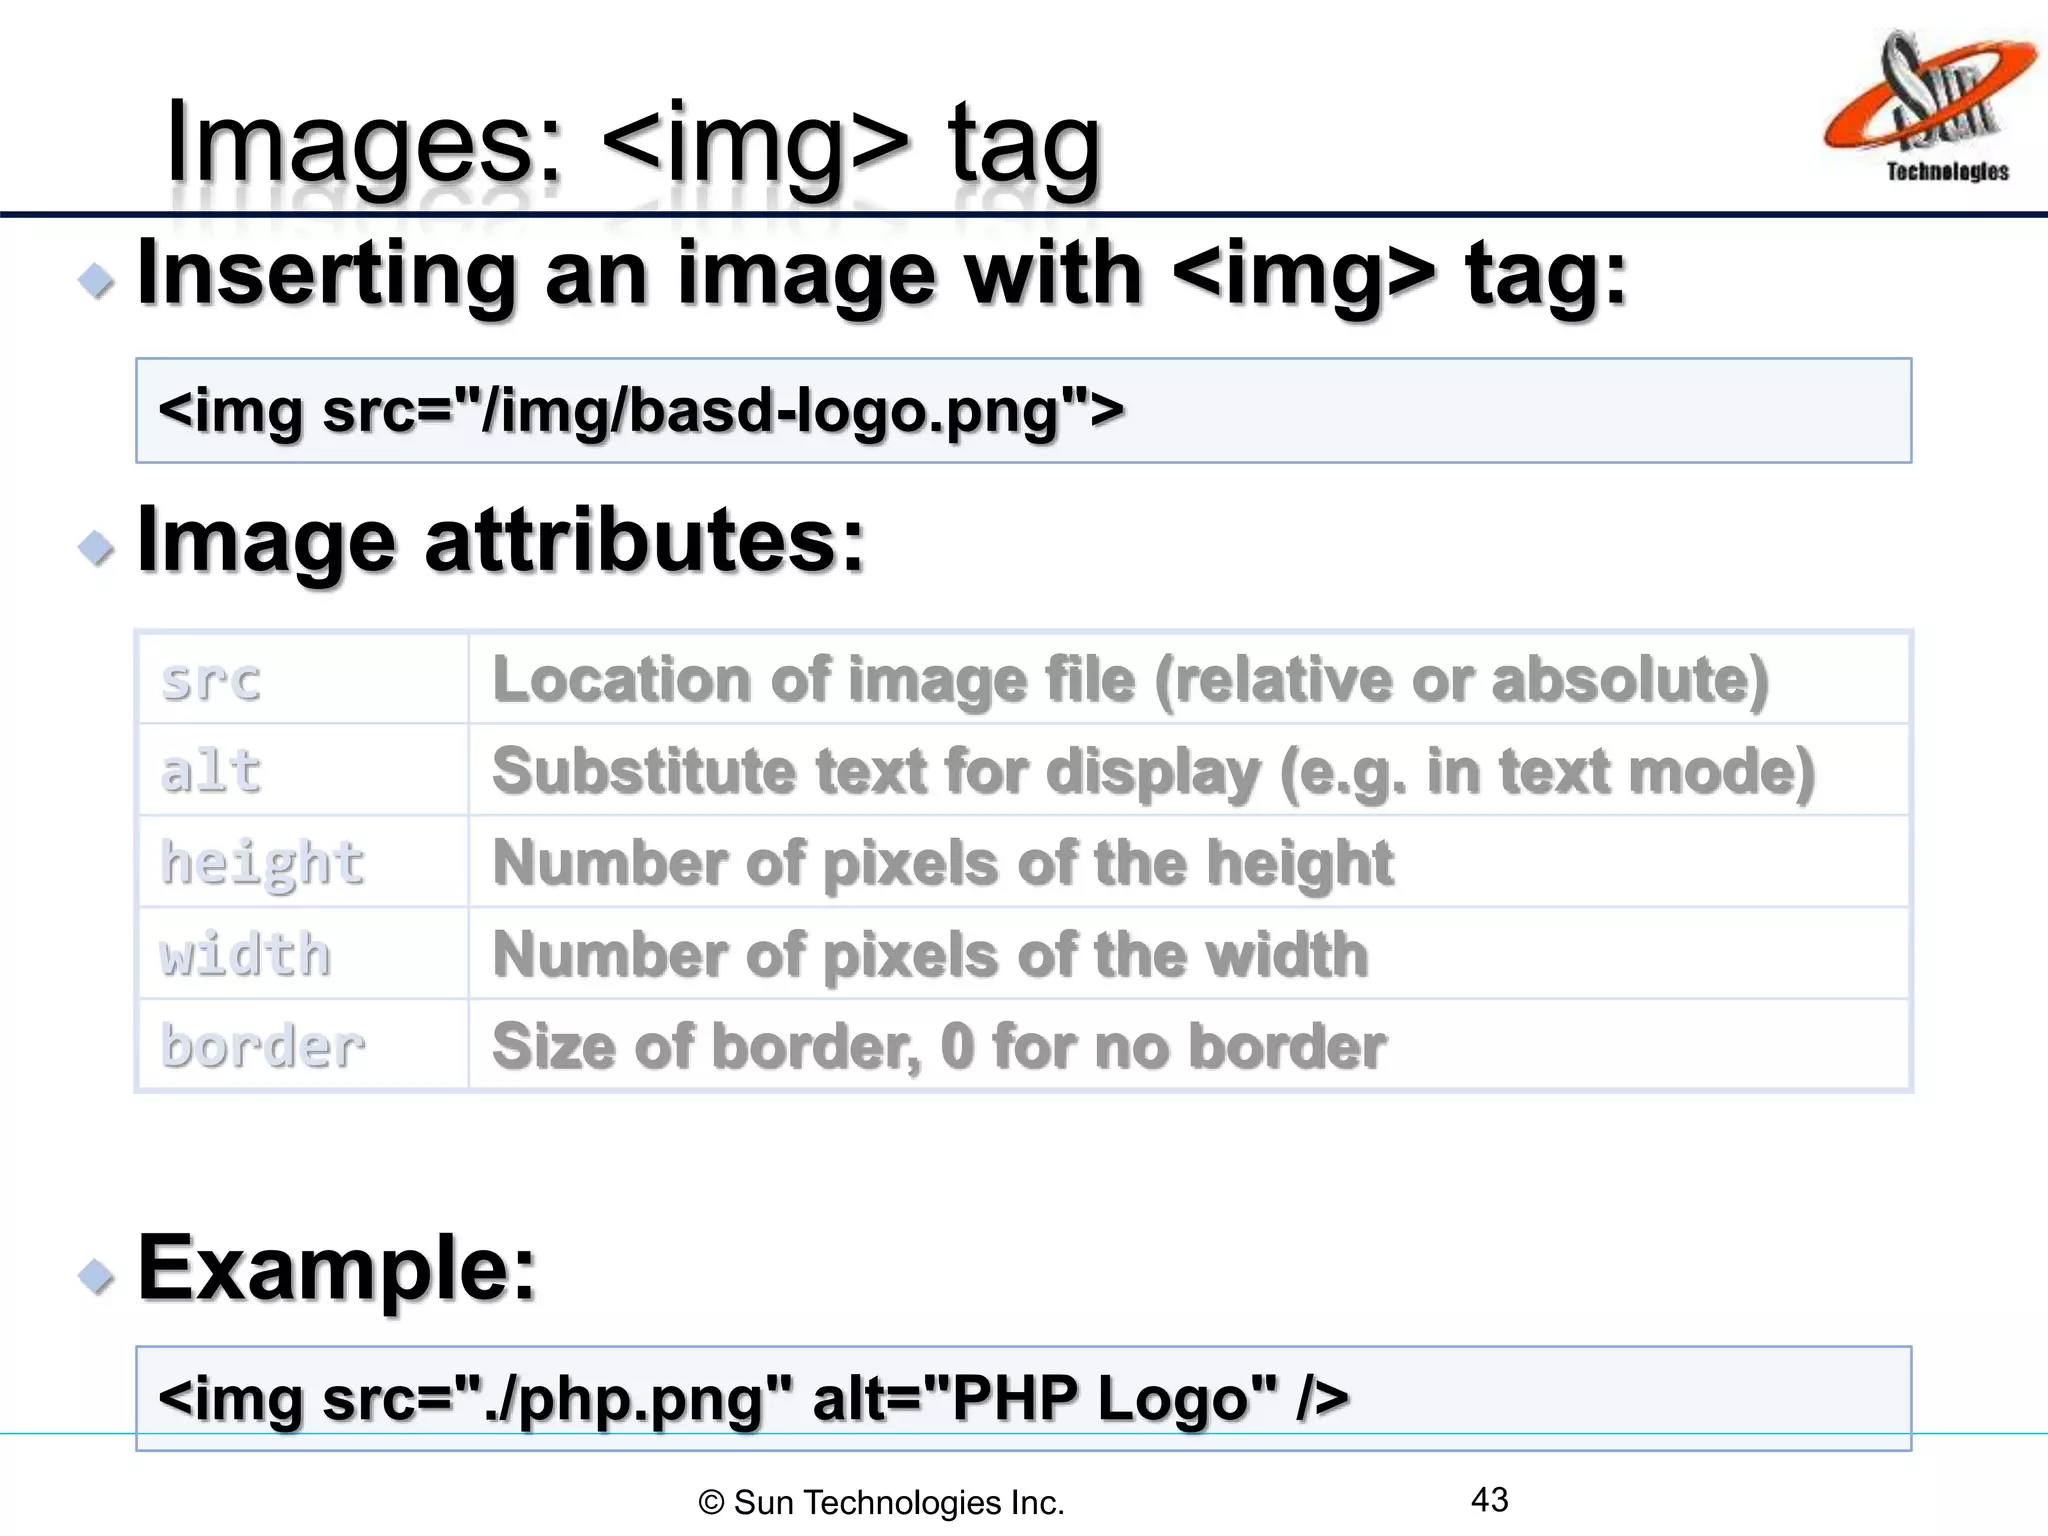Click the diamond bullet beside Image attributes
The image size is (2048, 1536).
[x=97, y=548]
